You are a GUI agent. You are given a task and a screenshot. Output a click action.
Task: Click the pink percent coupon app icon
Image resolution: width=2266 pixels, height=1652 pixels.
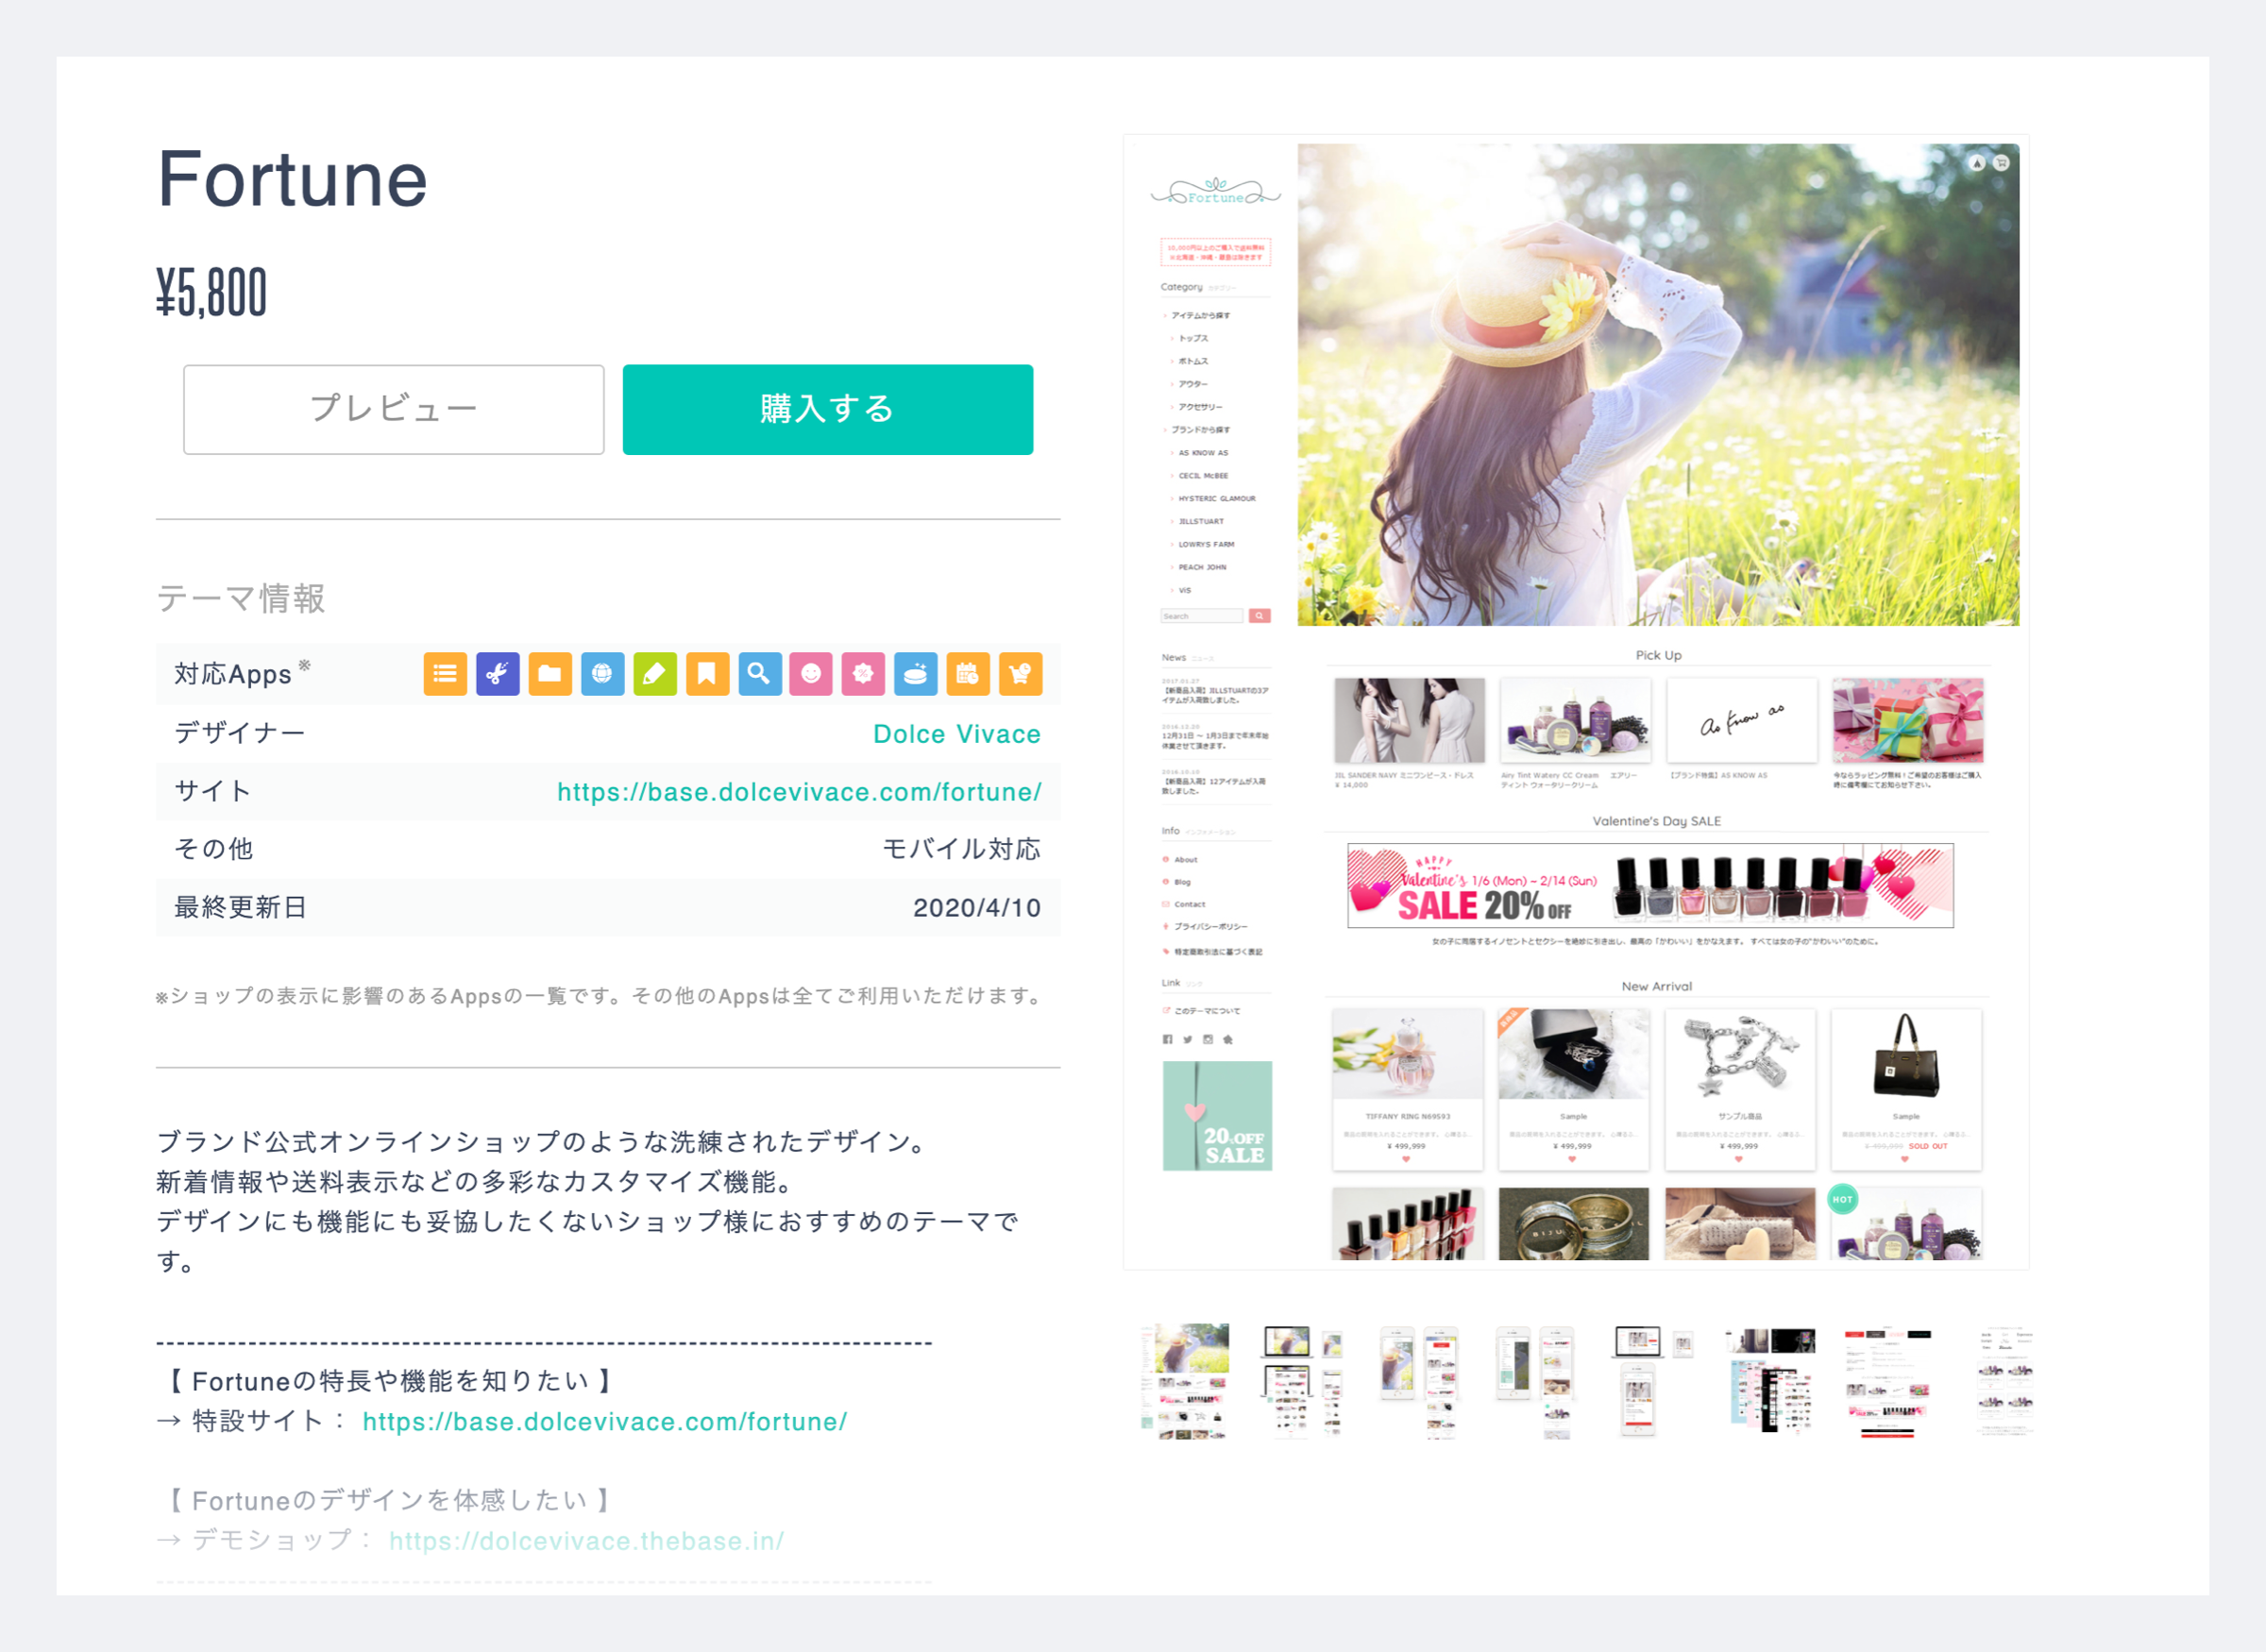point(863,674)
